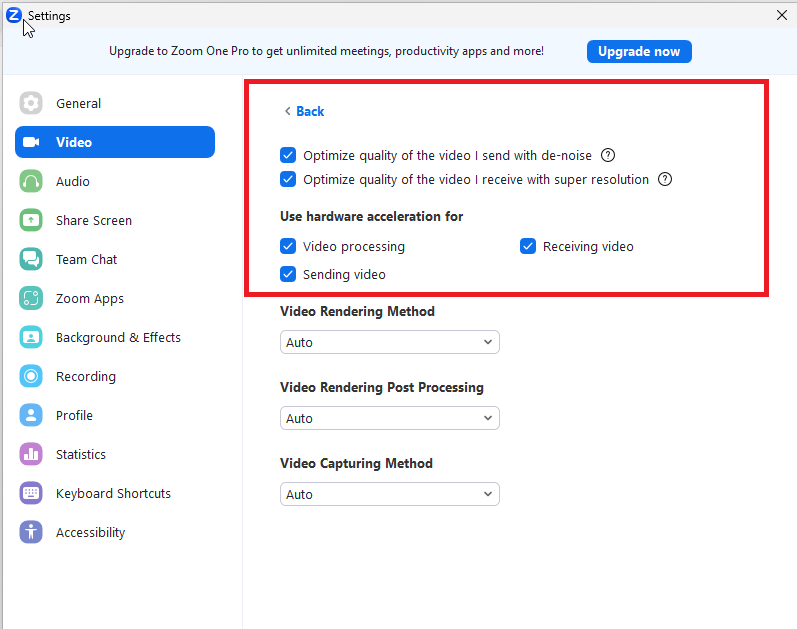
Task: Click the Upgrade now button
Action: click(639, 51)
